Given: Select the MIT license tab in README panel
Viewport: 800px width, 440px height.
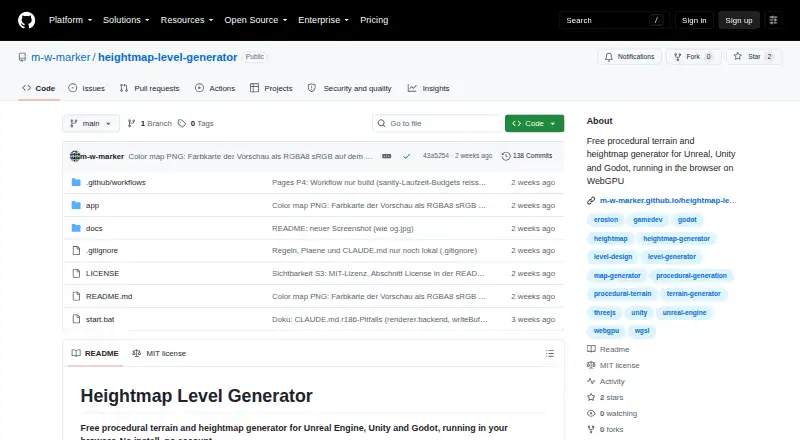Looking at the screenshot, I should click(159, 353).
